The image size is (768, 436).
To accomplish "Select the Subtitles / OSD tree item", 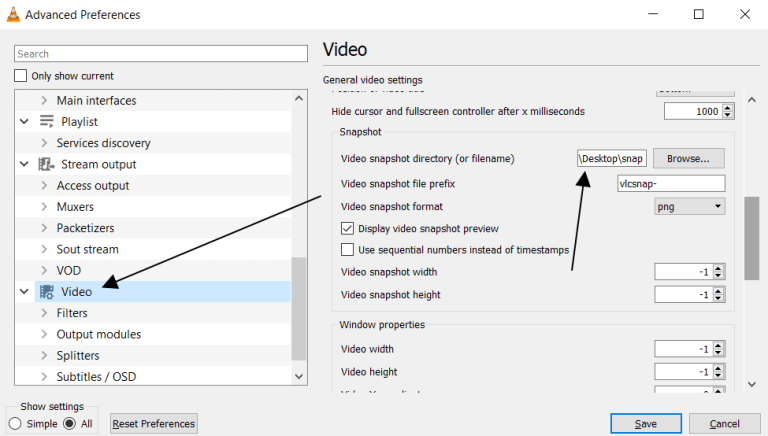I will [96, 377].
